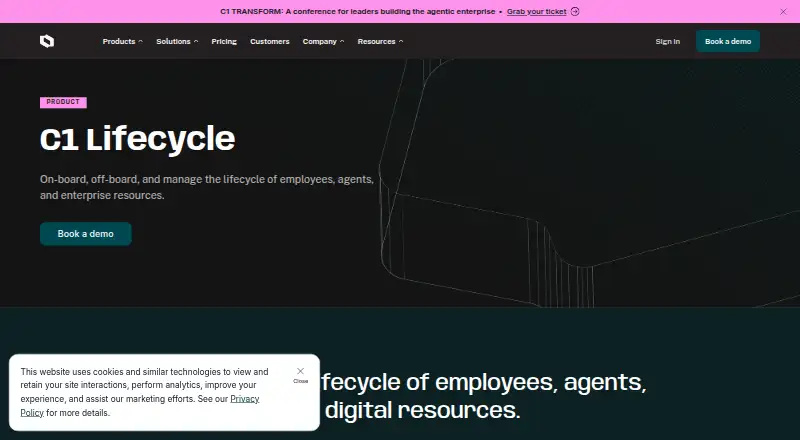Go to the Pricing page

pos(224,41)
